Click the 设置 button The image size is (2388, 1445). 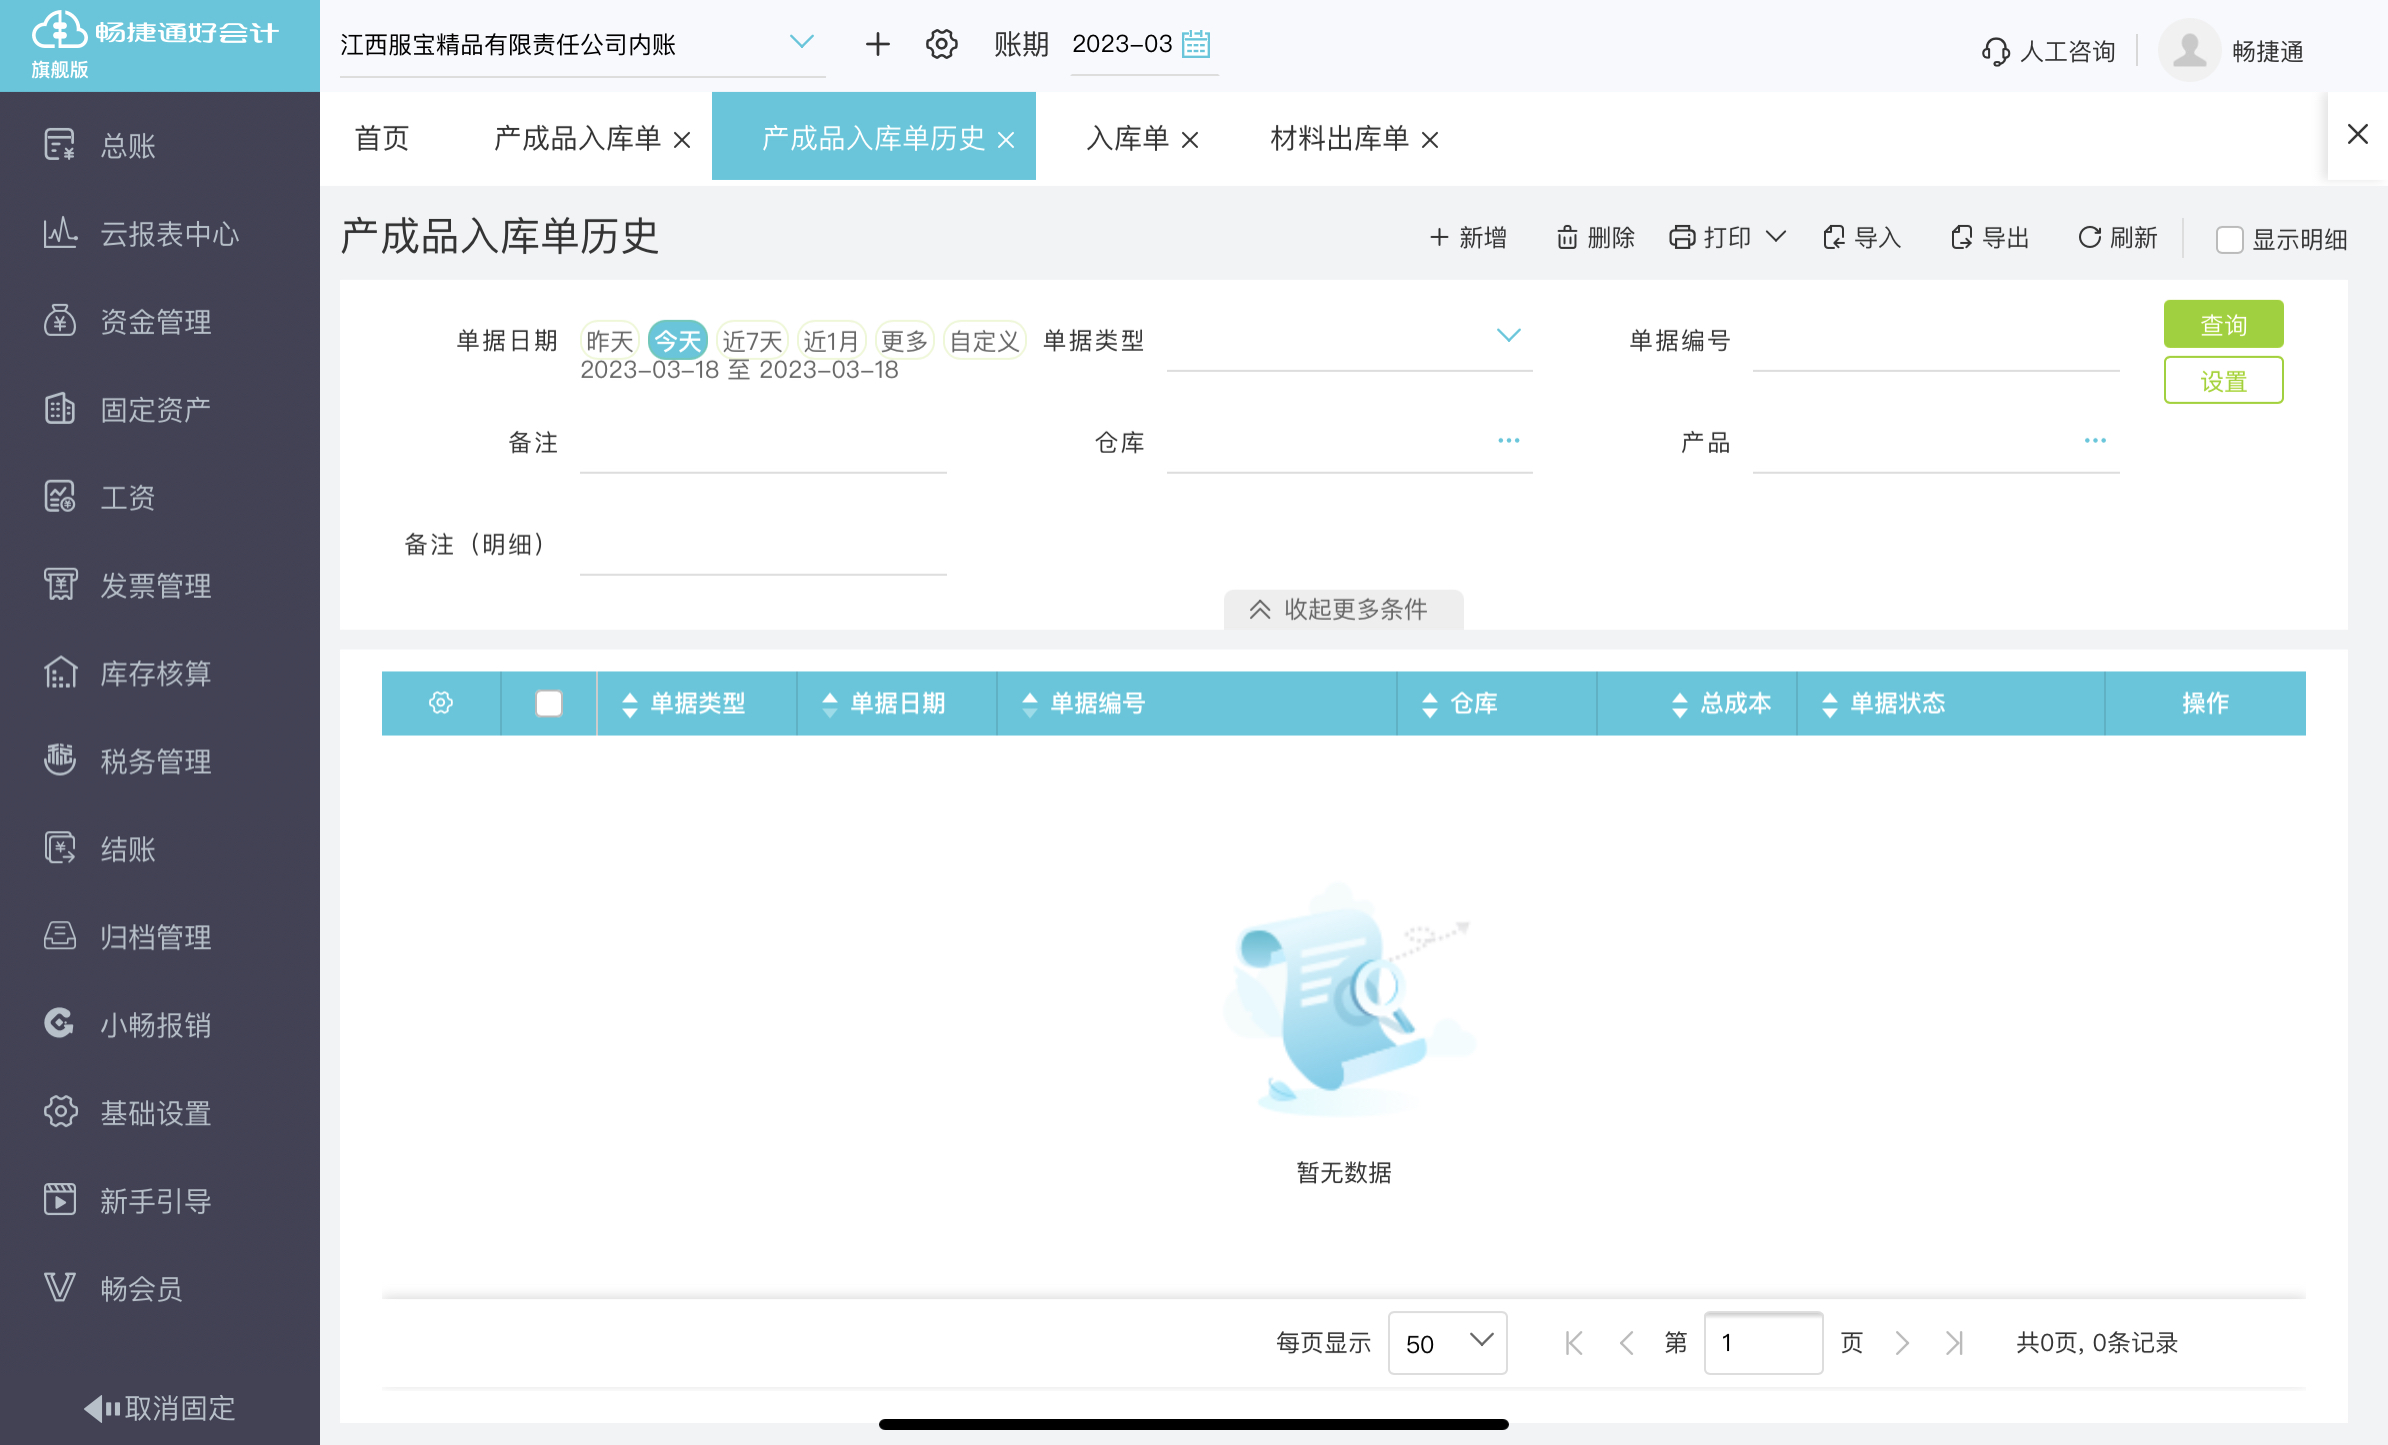2223,379
